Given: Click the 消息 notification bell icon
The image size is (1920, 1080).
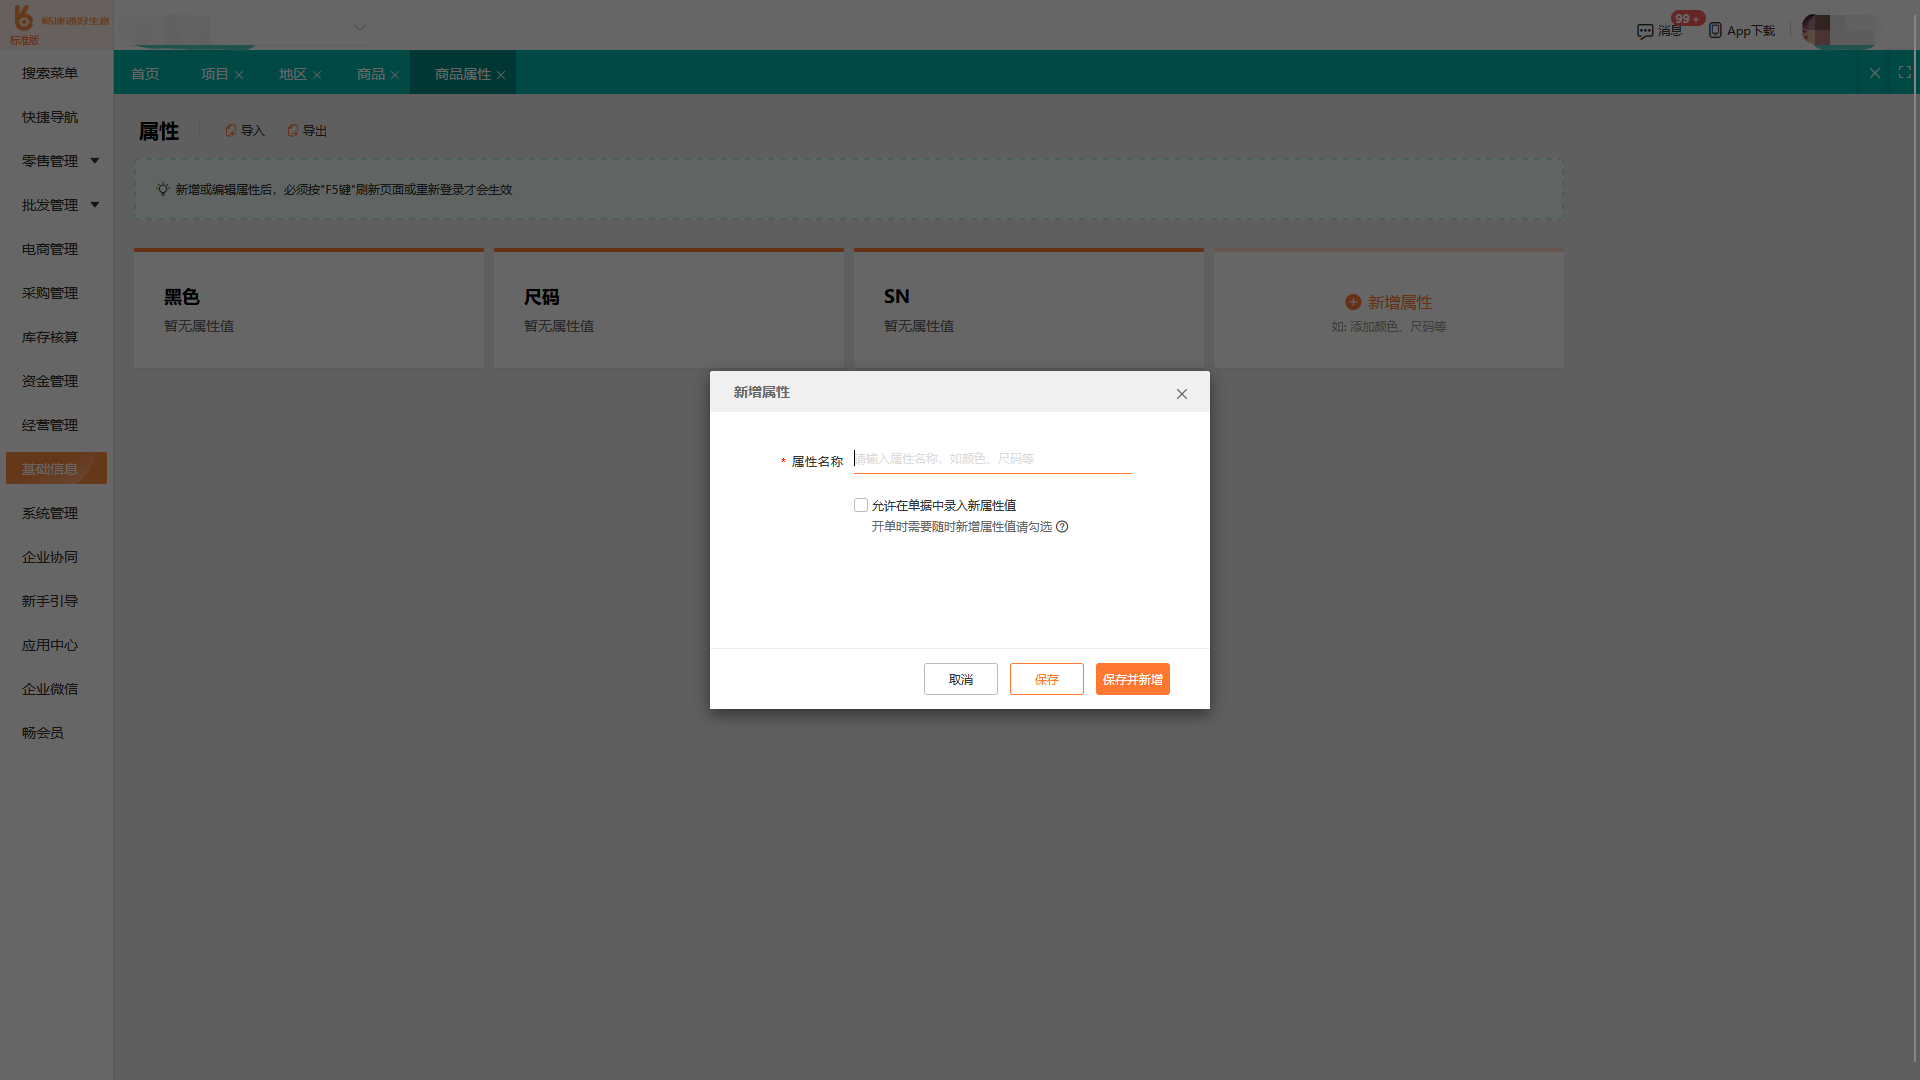Looking at the screenshot, I should 1658,29.
